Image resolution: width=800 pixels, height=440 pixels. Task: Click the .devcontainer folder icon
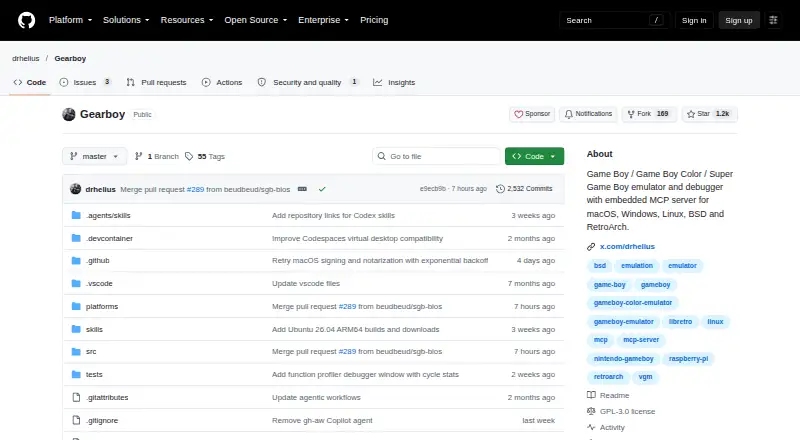[x=76, y=238]
